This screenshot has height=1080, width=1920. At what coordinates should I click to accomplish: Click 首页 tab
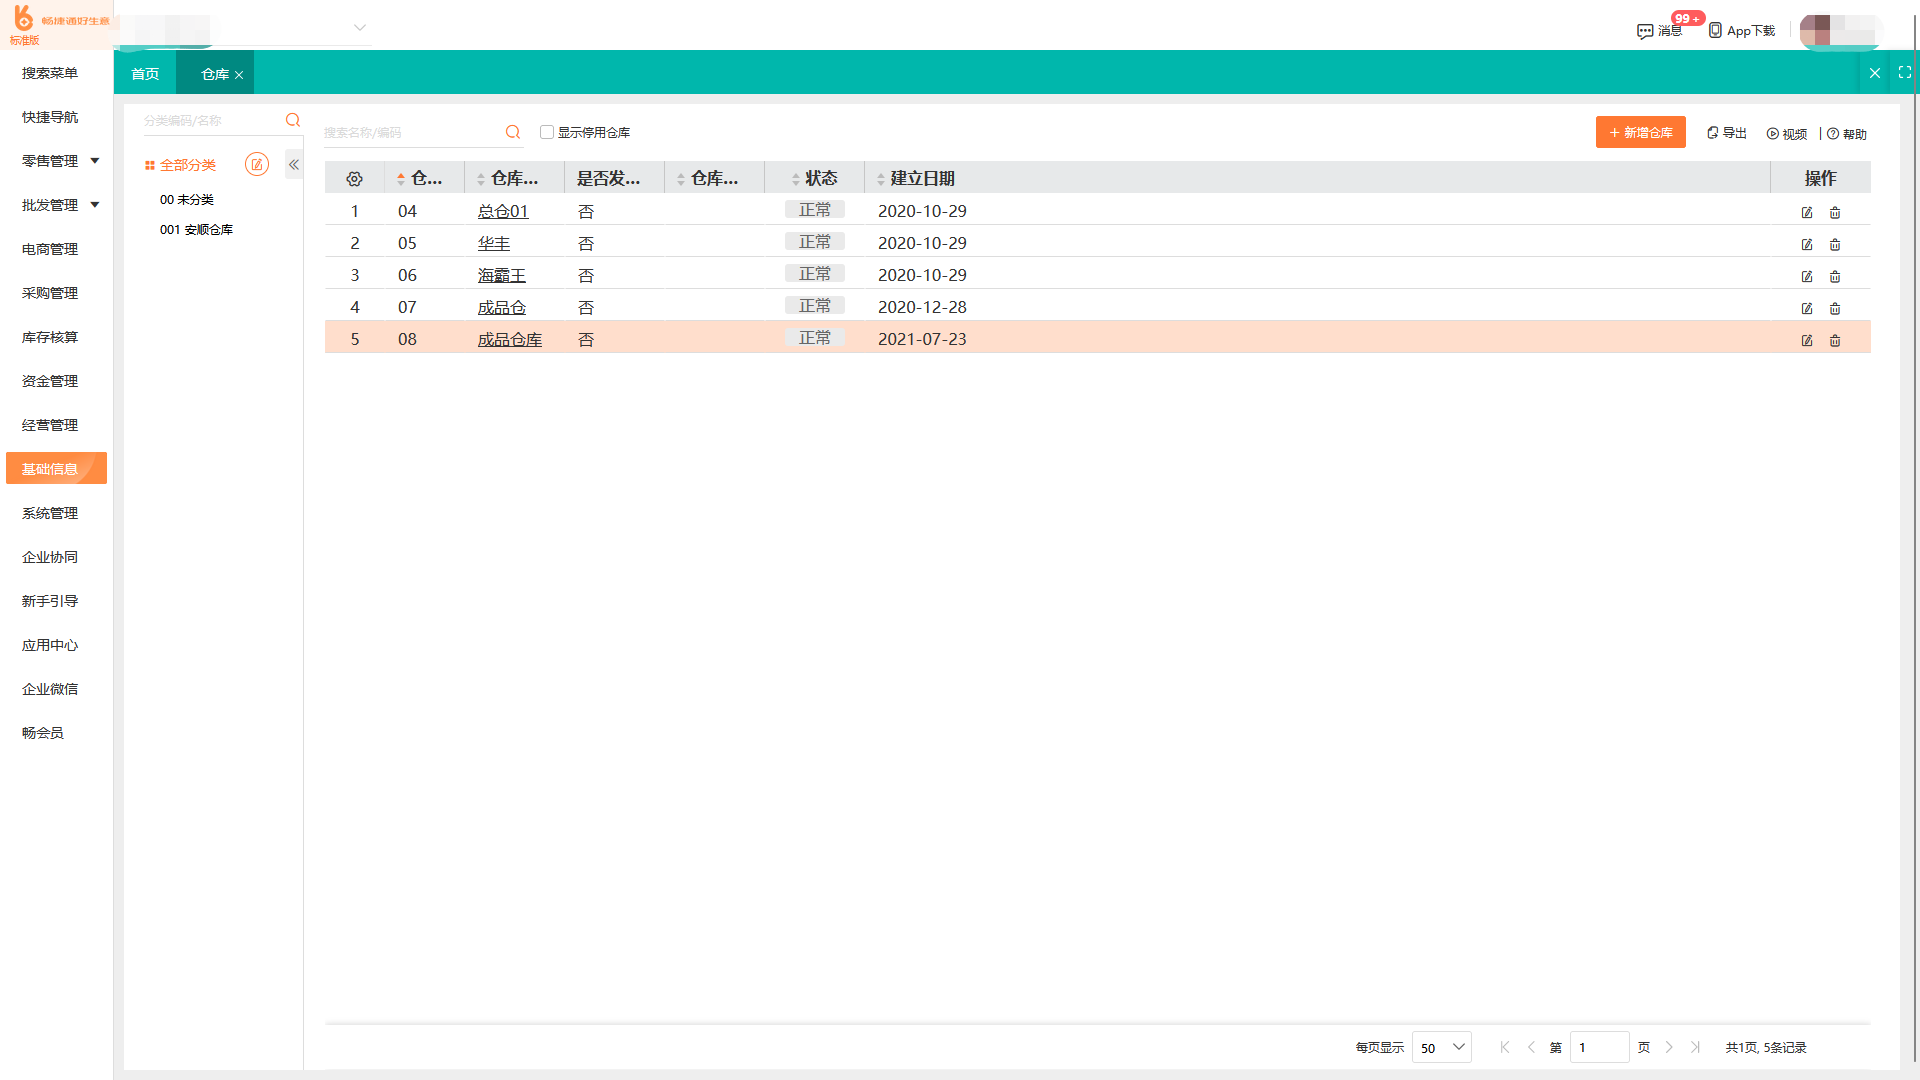(x=144, y=73)
